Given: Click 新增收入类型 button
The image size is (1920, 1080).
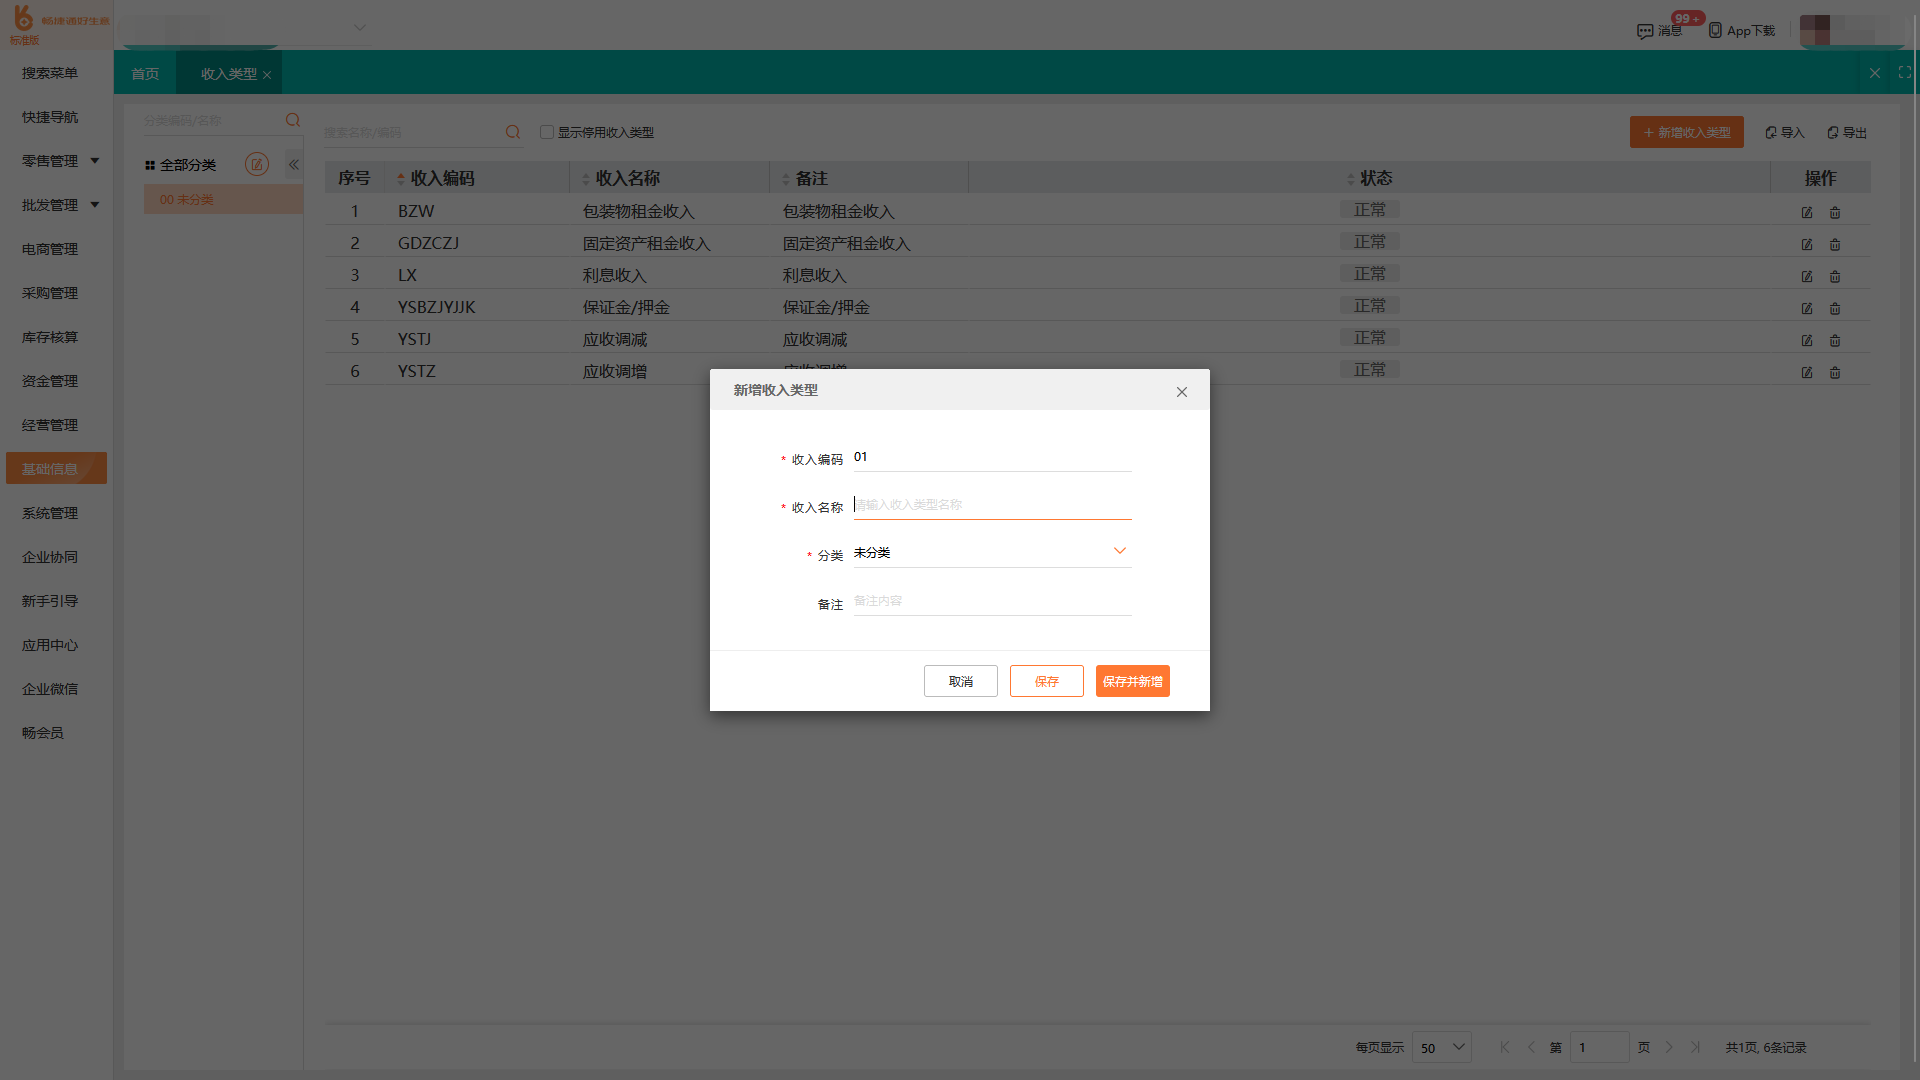Looking at the screenshot, I should click(x=1685, y=132).
